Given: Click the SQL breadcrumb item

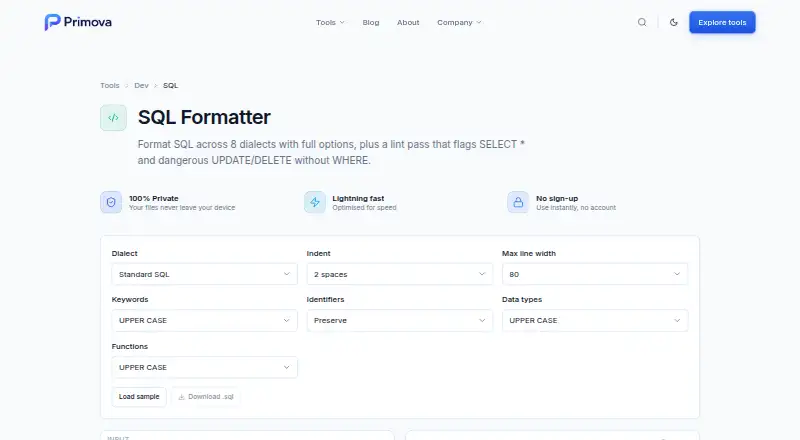Looking at the screenshot, I should point(170,85).
